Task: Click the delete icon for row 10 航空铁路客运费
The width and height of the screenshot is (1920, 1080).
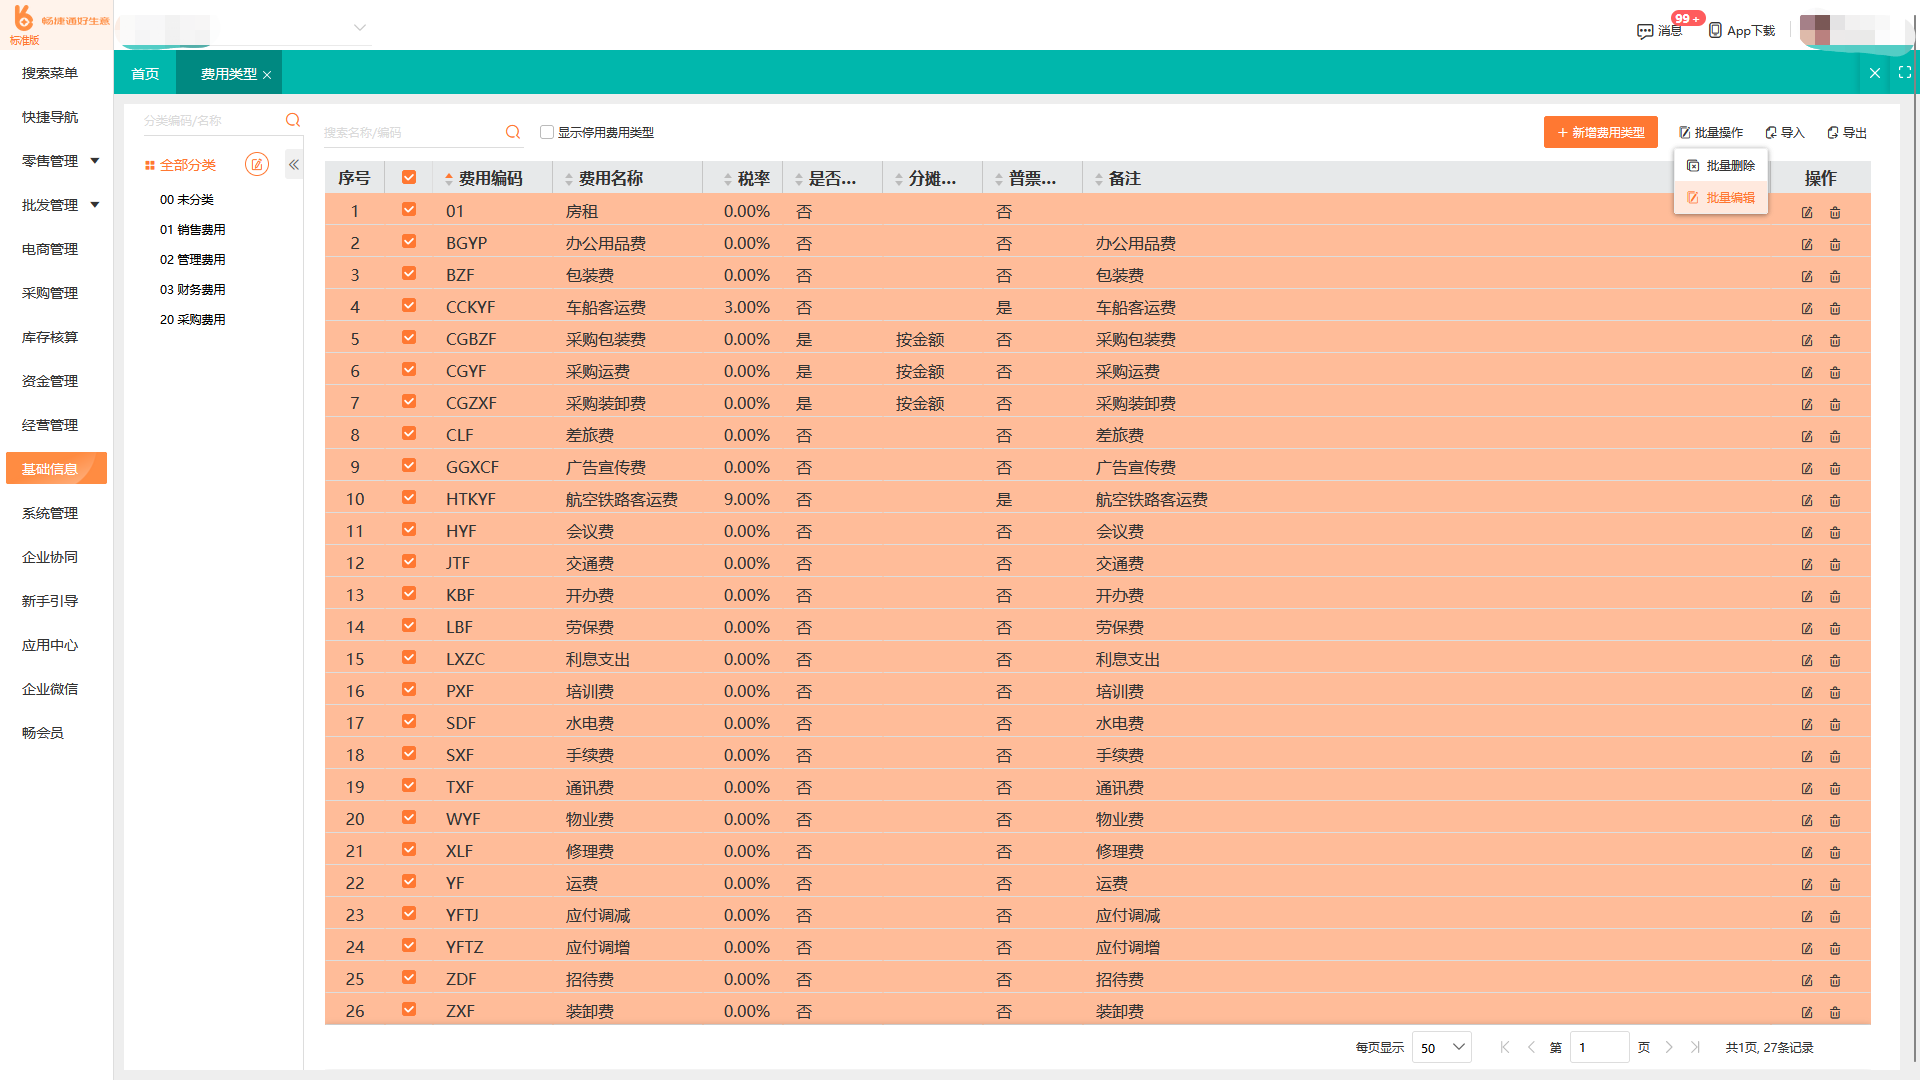Action: tap(1837, 498)
